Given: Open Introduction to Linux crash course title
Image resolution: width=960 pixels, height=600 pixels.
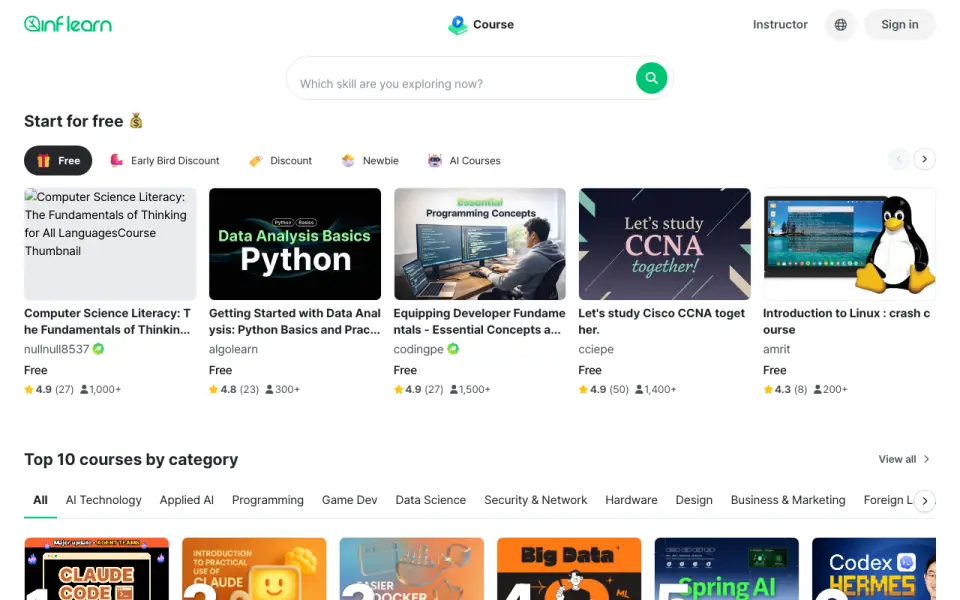Looking at the screenshot, I should 846,321.
